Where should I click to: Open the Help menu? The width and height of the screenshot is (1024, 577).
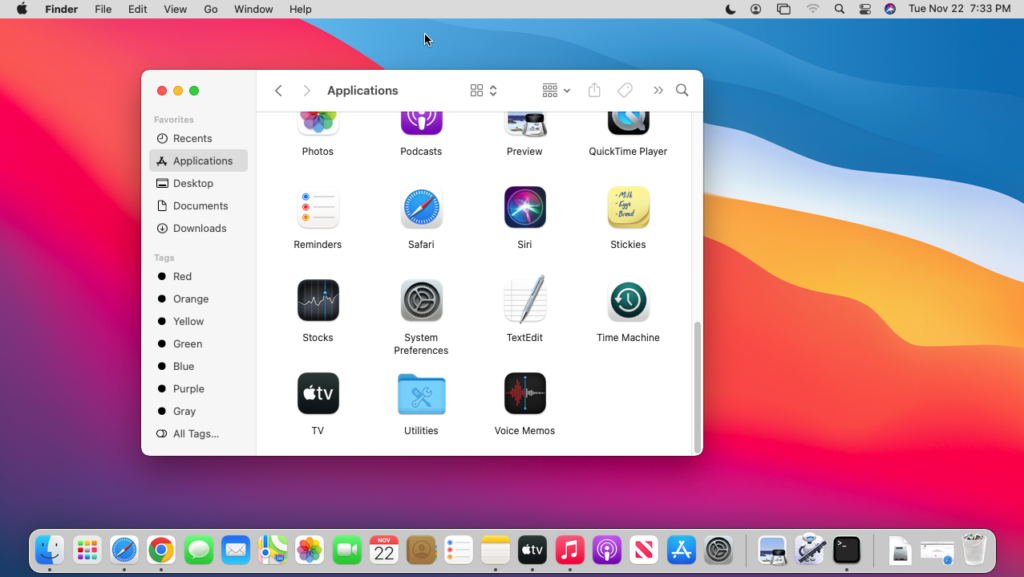[x=300, y=9]
